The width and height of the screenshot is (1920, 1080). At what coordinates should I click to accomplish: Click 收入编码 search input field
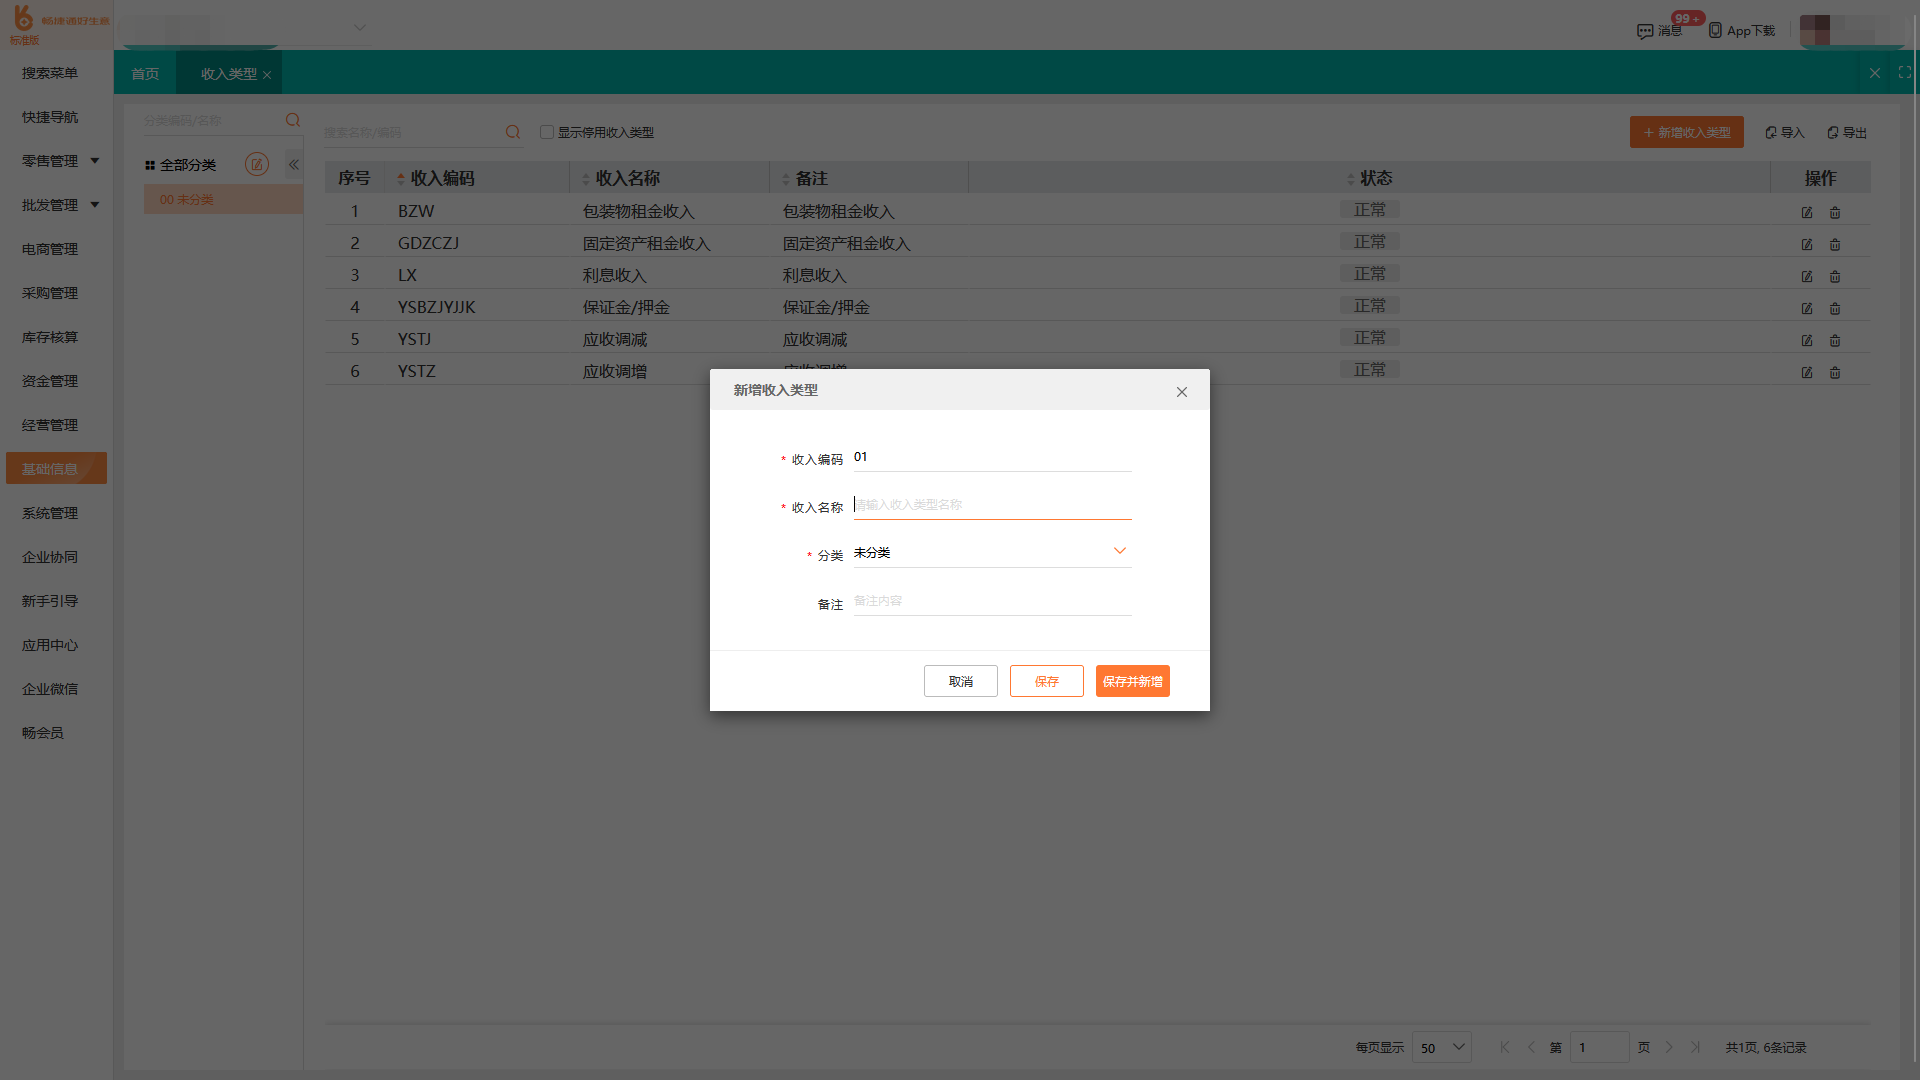(992, 455)
